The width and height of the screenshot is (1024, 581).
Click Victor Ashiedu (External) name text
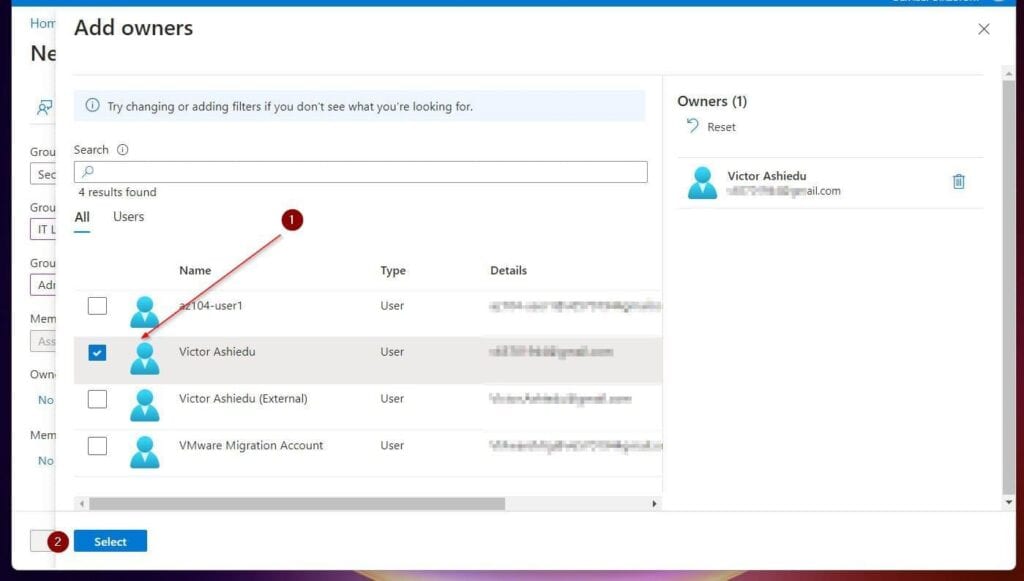click(x=243, y=398)
